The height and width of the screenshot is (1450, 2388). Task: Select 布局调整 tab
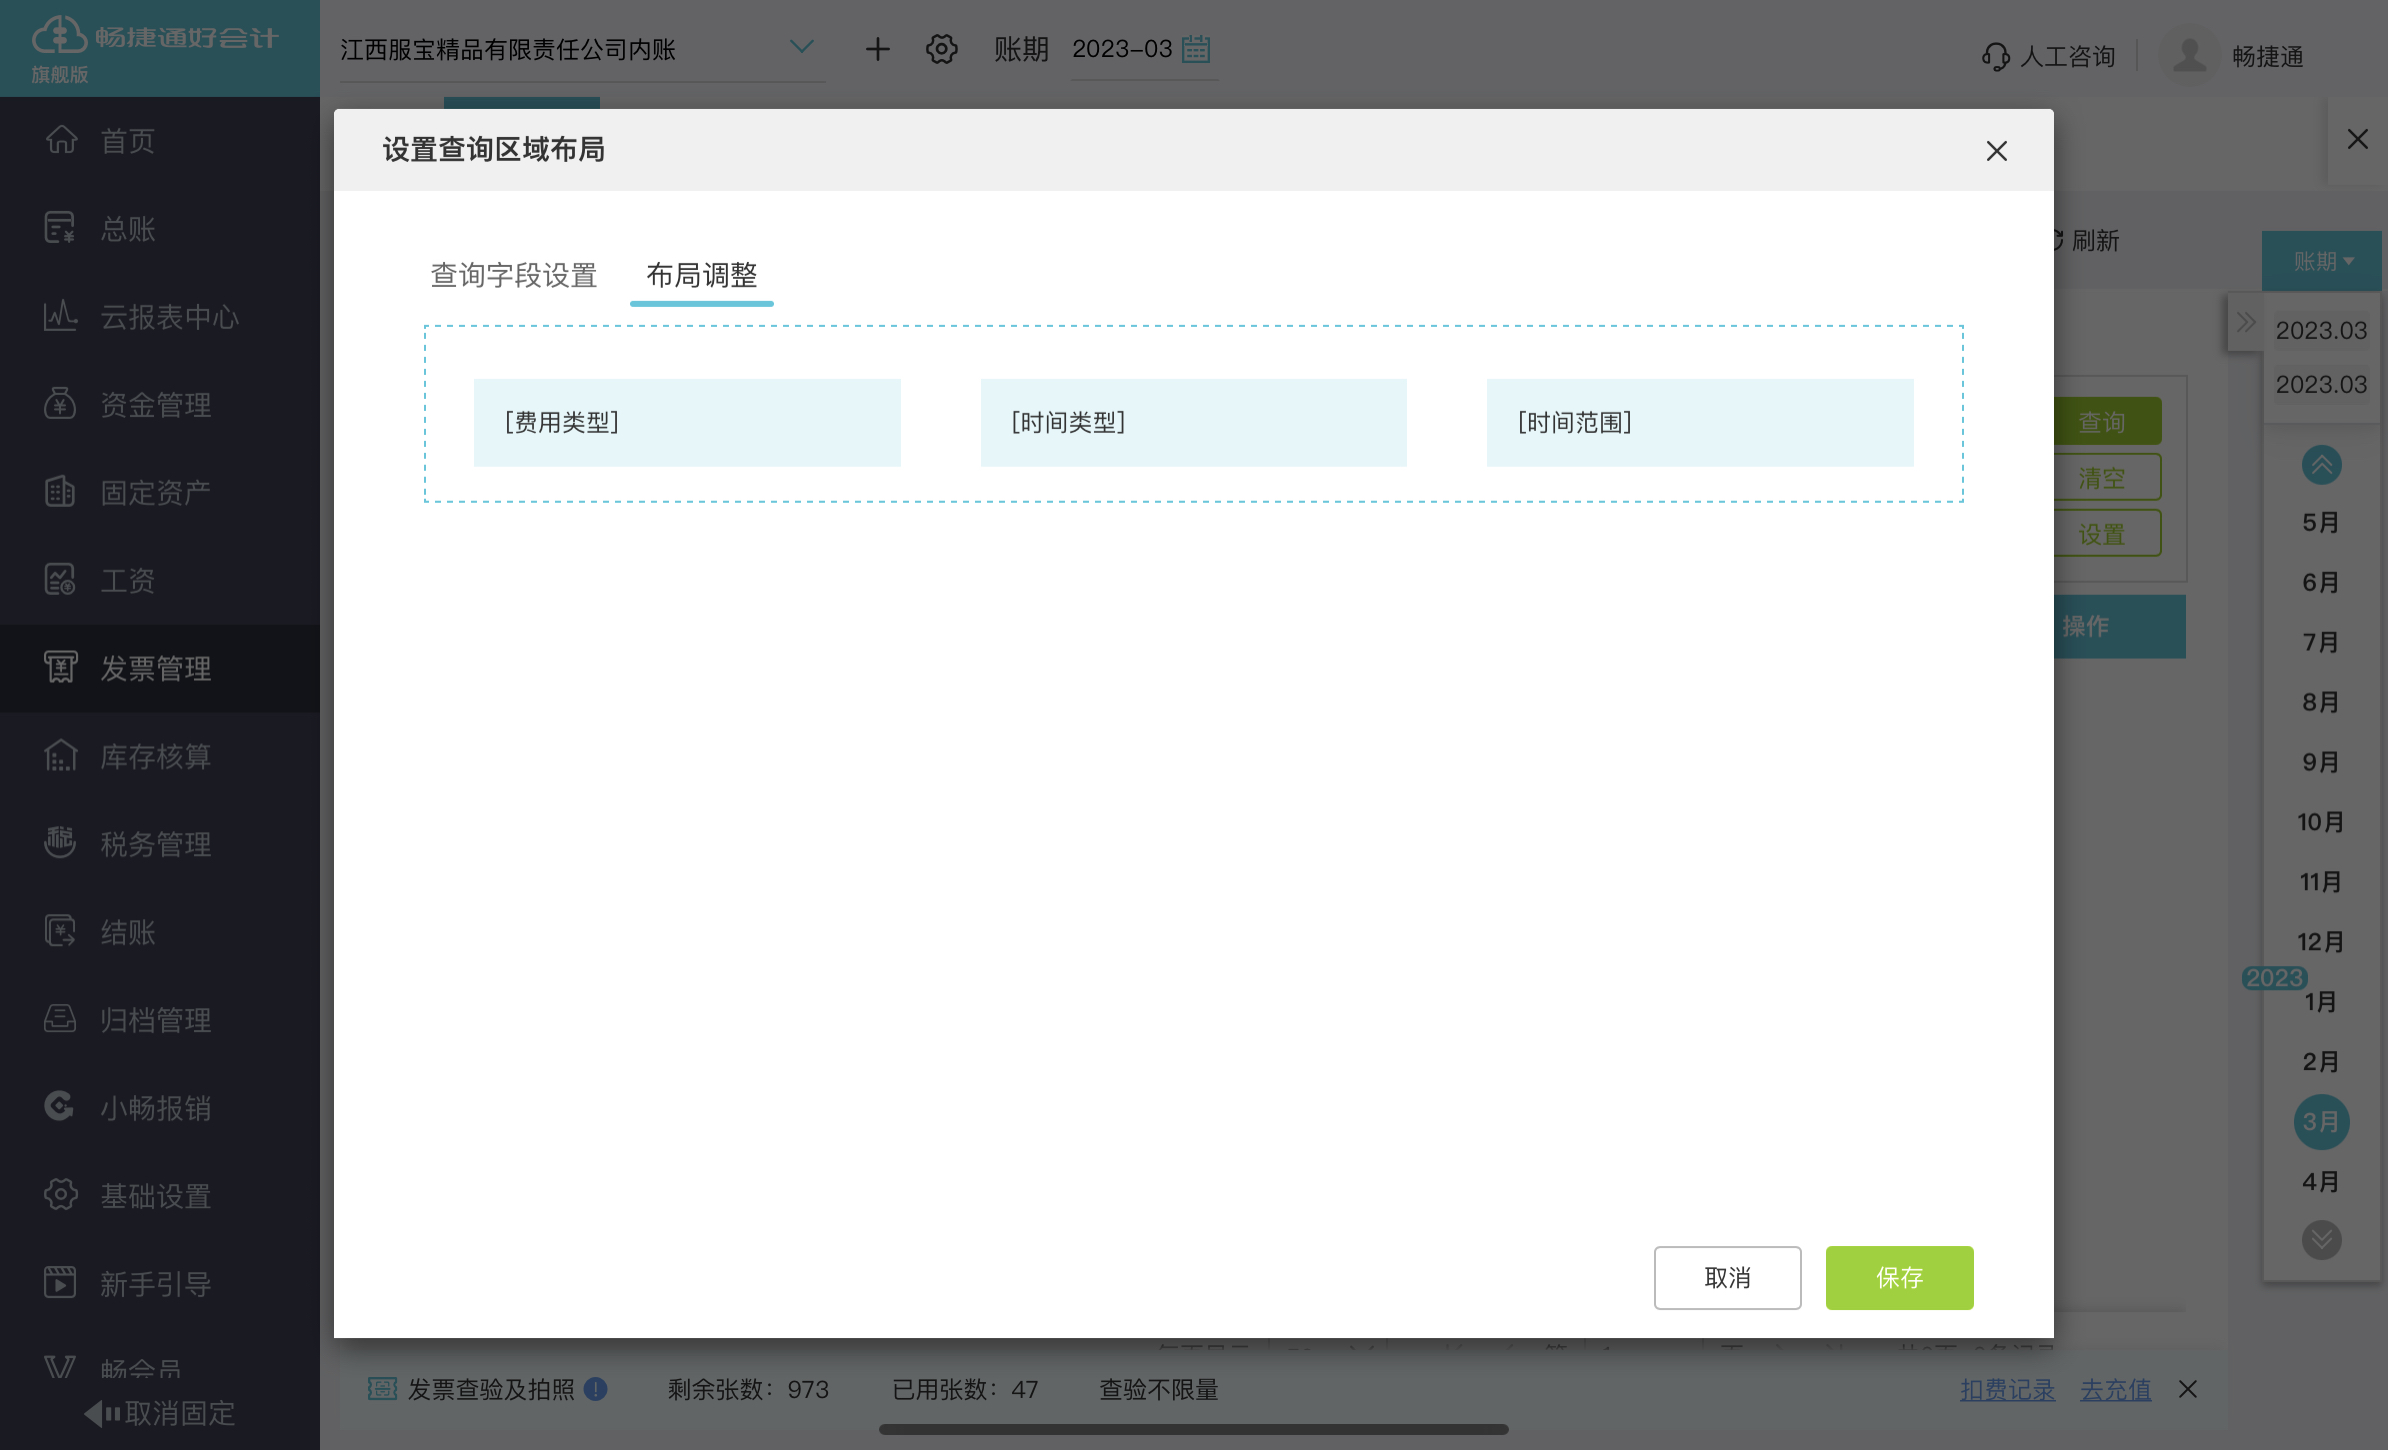pos(701,275)
